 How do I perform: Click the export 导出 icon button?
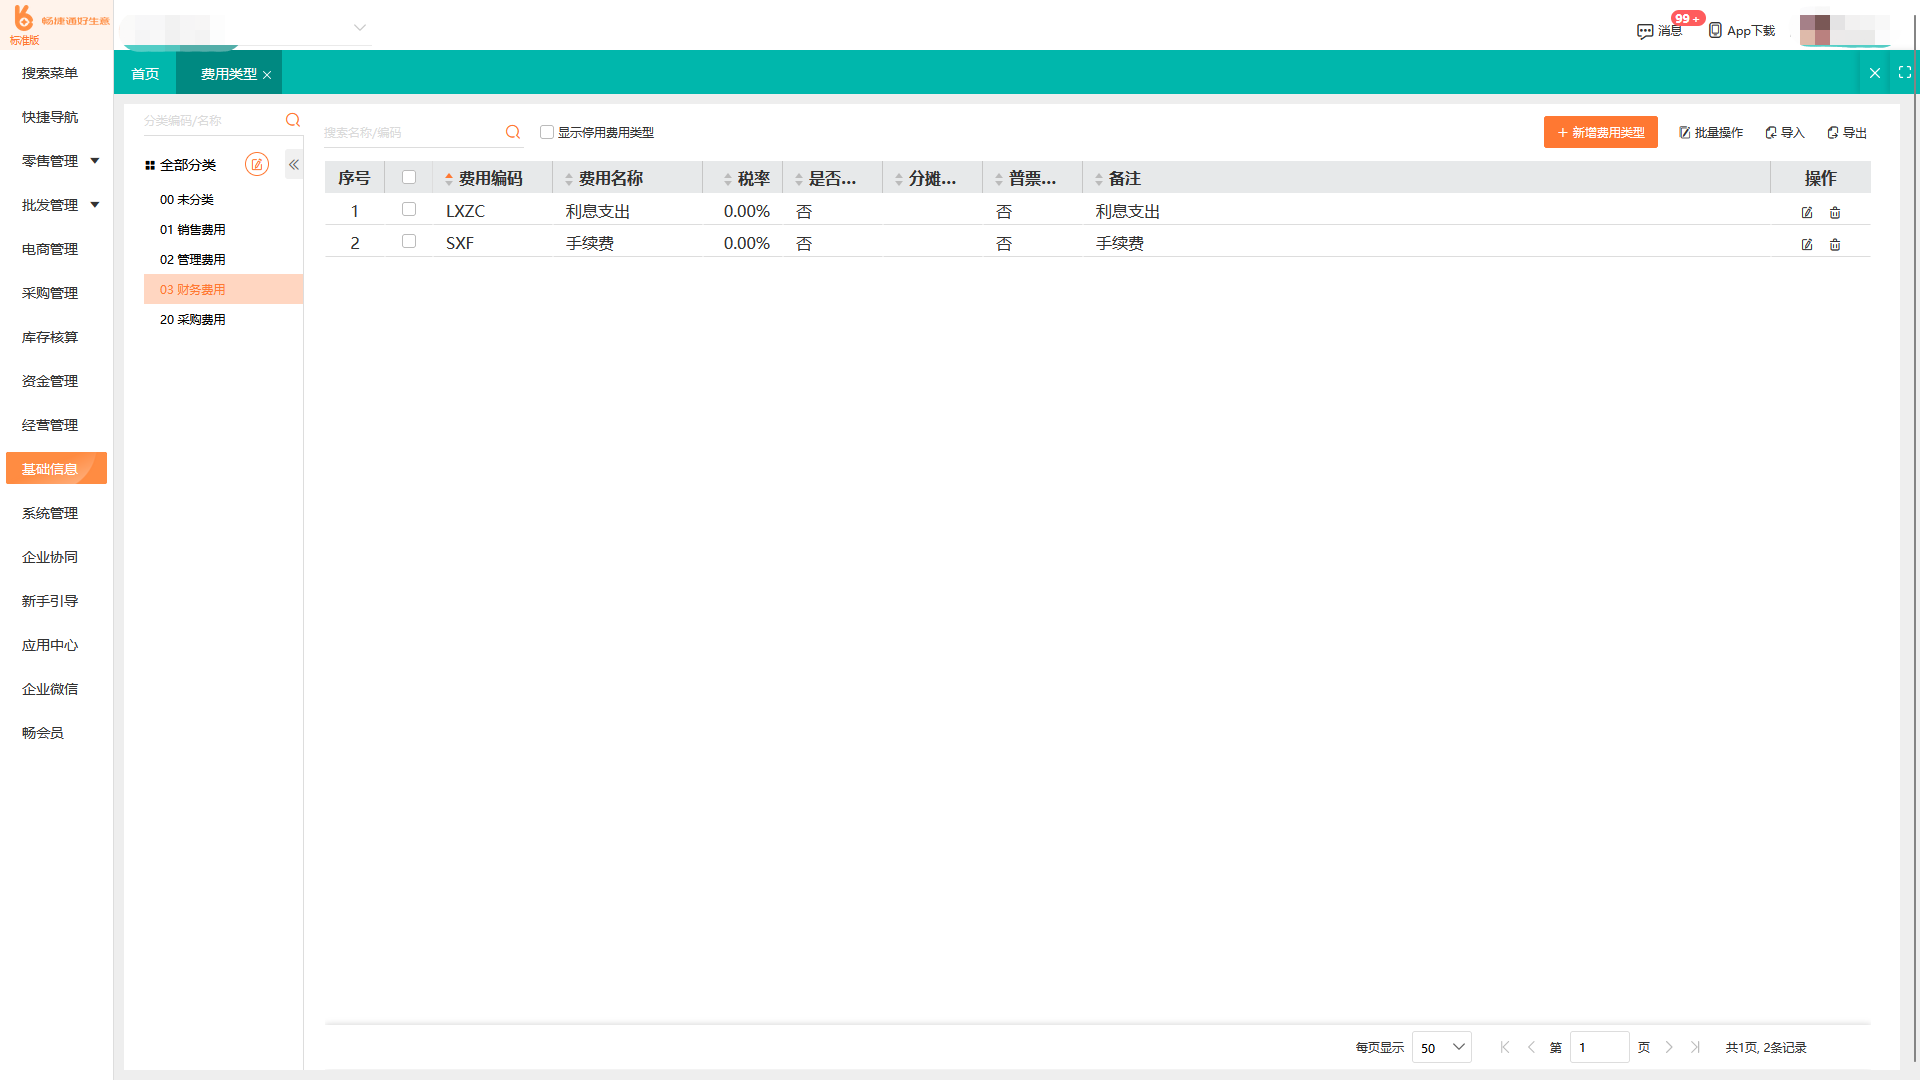click(1846, 132)
